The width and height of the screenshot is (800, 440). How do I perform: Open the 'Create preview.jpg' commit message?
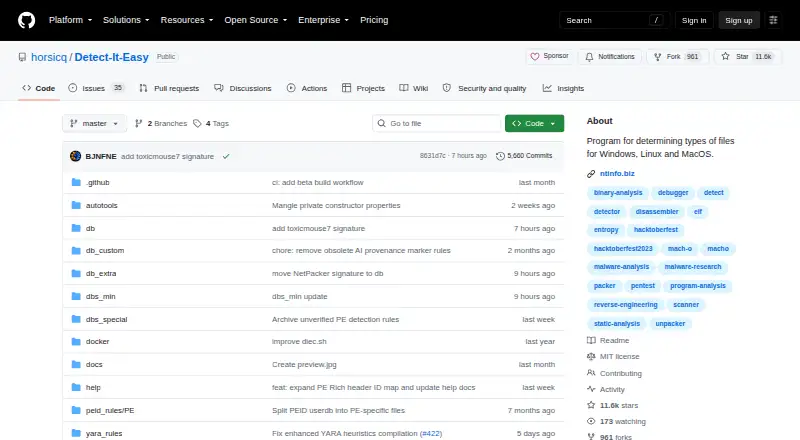[x=304, y=364]
